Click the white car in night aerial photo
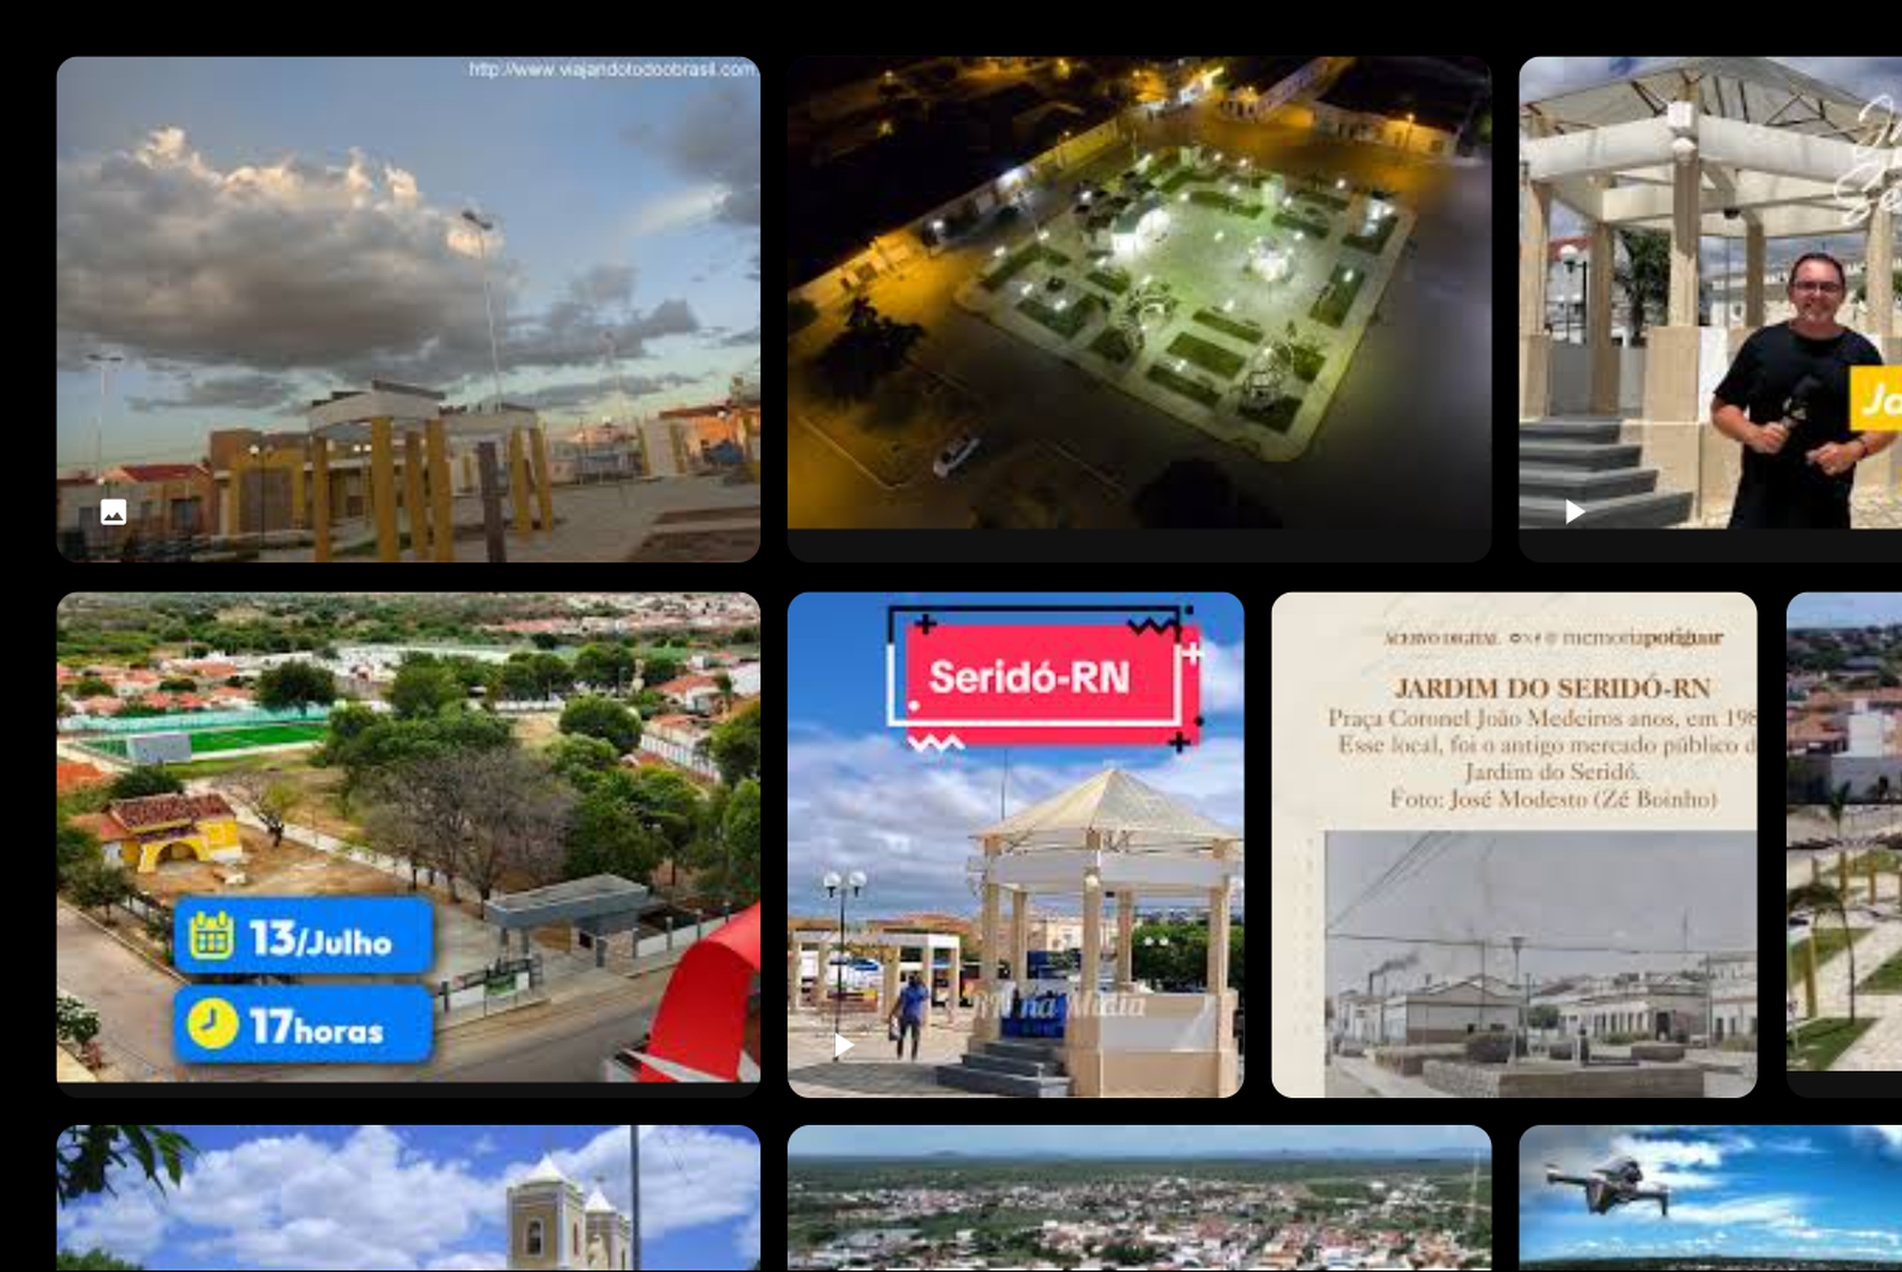Viewport: 1902px width, 1272px height. pos(957,455)
